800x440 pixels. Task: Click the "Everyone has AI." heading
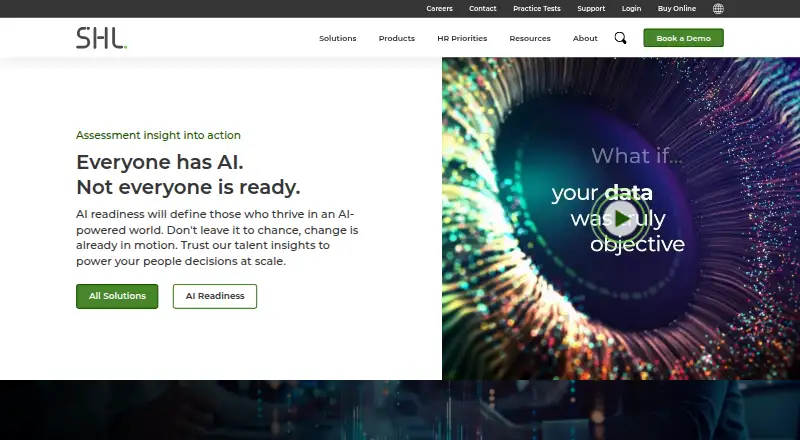(x=160, y=162)
